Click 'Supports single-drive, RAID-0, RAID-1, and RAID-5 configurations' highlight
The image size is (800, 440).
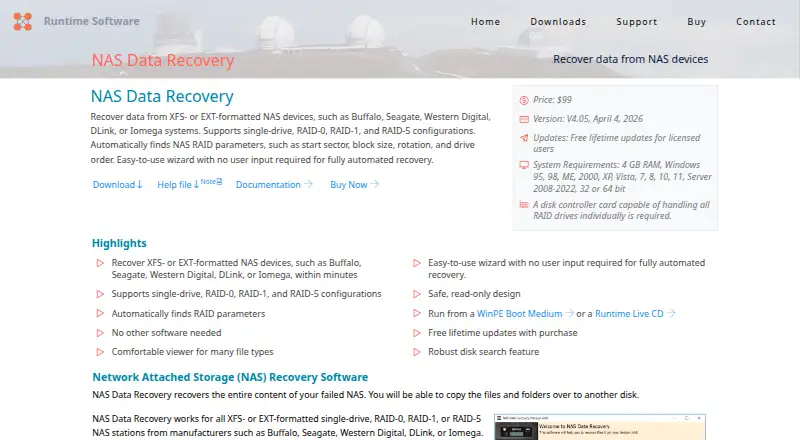(x=246, y=294)
